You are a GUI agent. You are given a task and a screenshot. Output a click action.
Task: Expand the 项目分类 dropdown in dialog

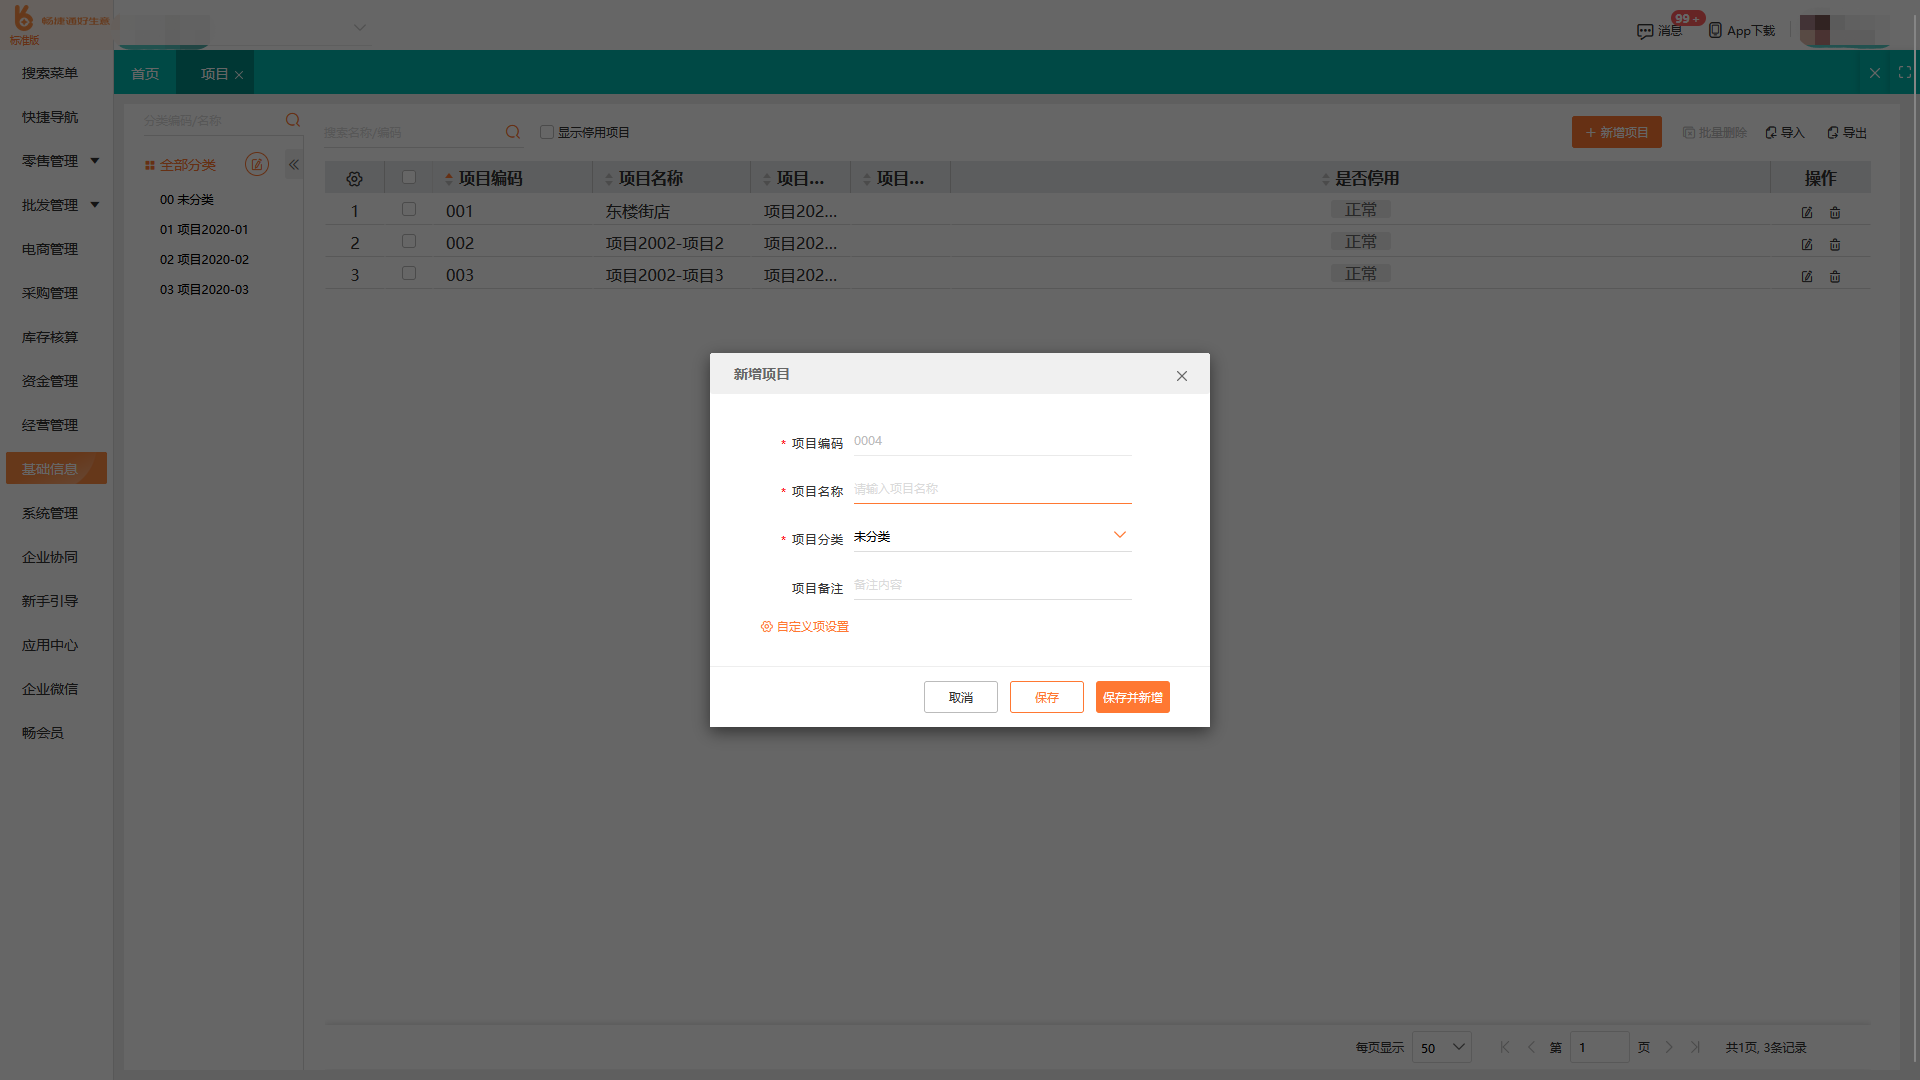pos(1120,535)
